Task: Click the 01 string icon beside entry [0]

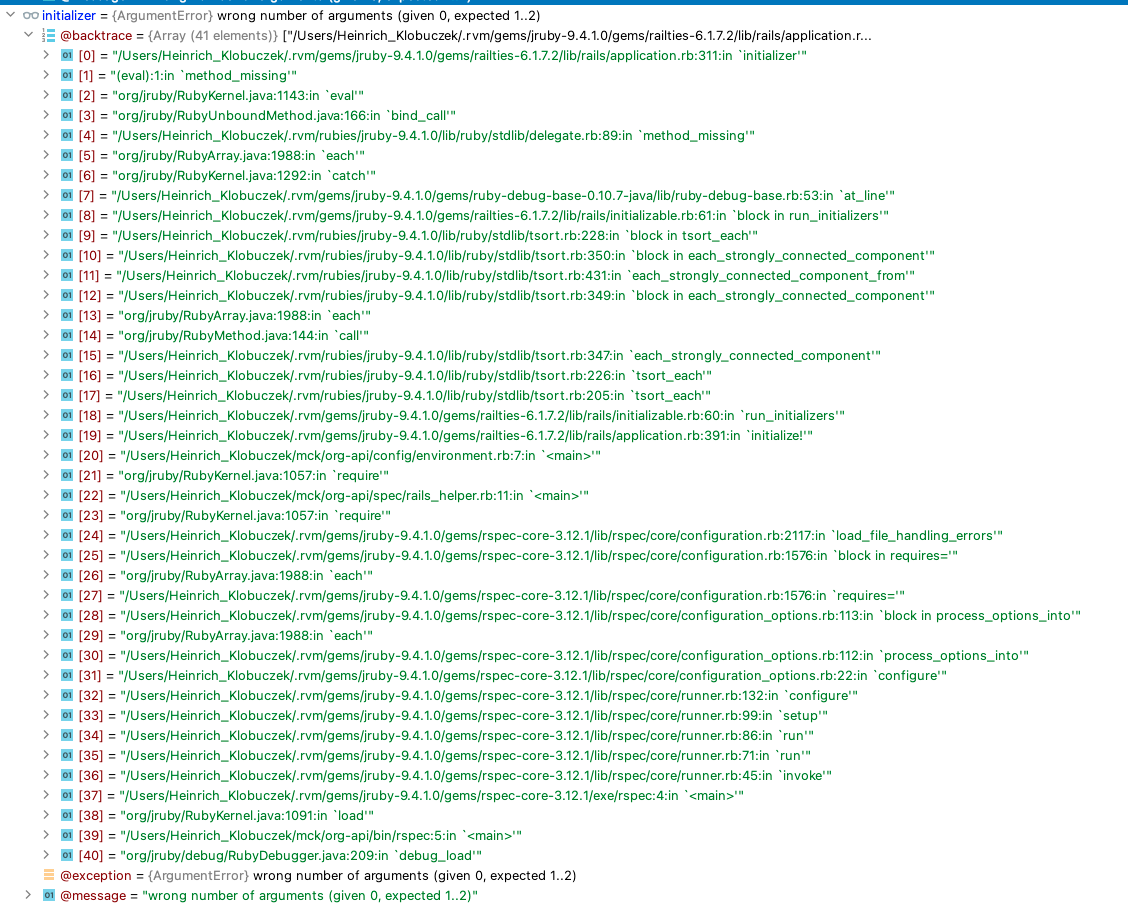Action: [x=66, y=55]
